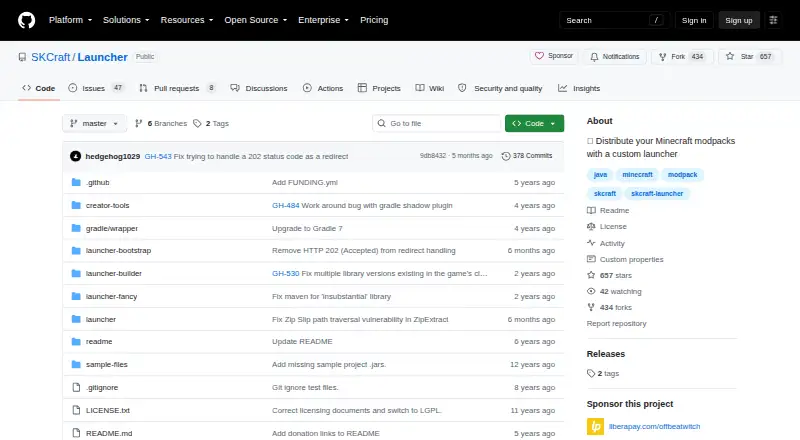Open the master branch dropdown

[x=94, y=124]
